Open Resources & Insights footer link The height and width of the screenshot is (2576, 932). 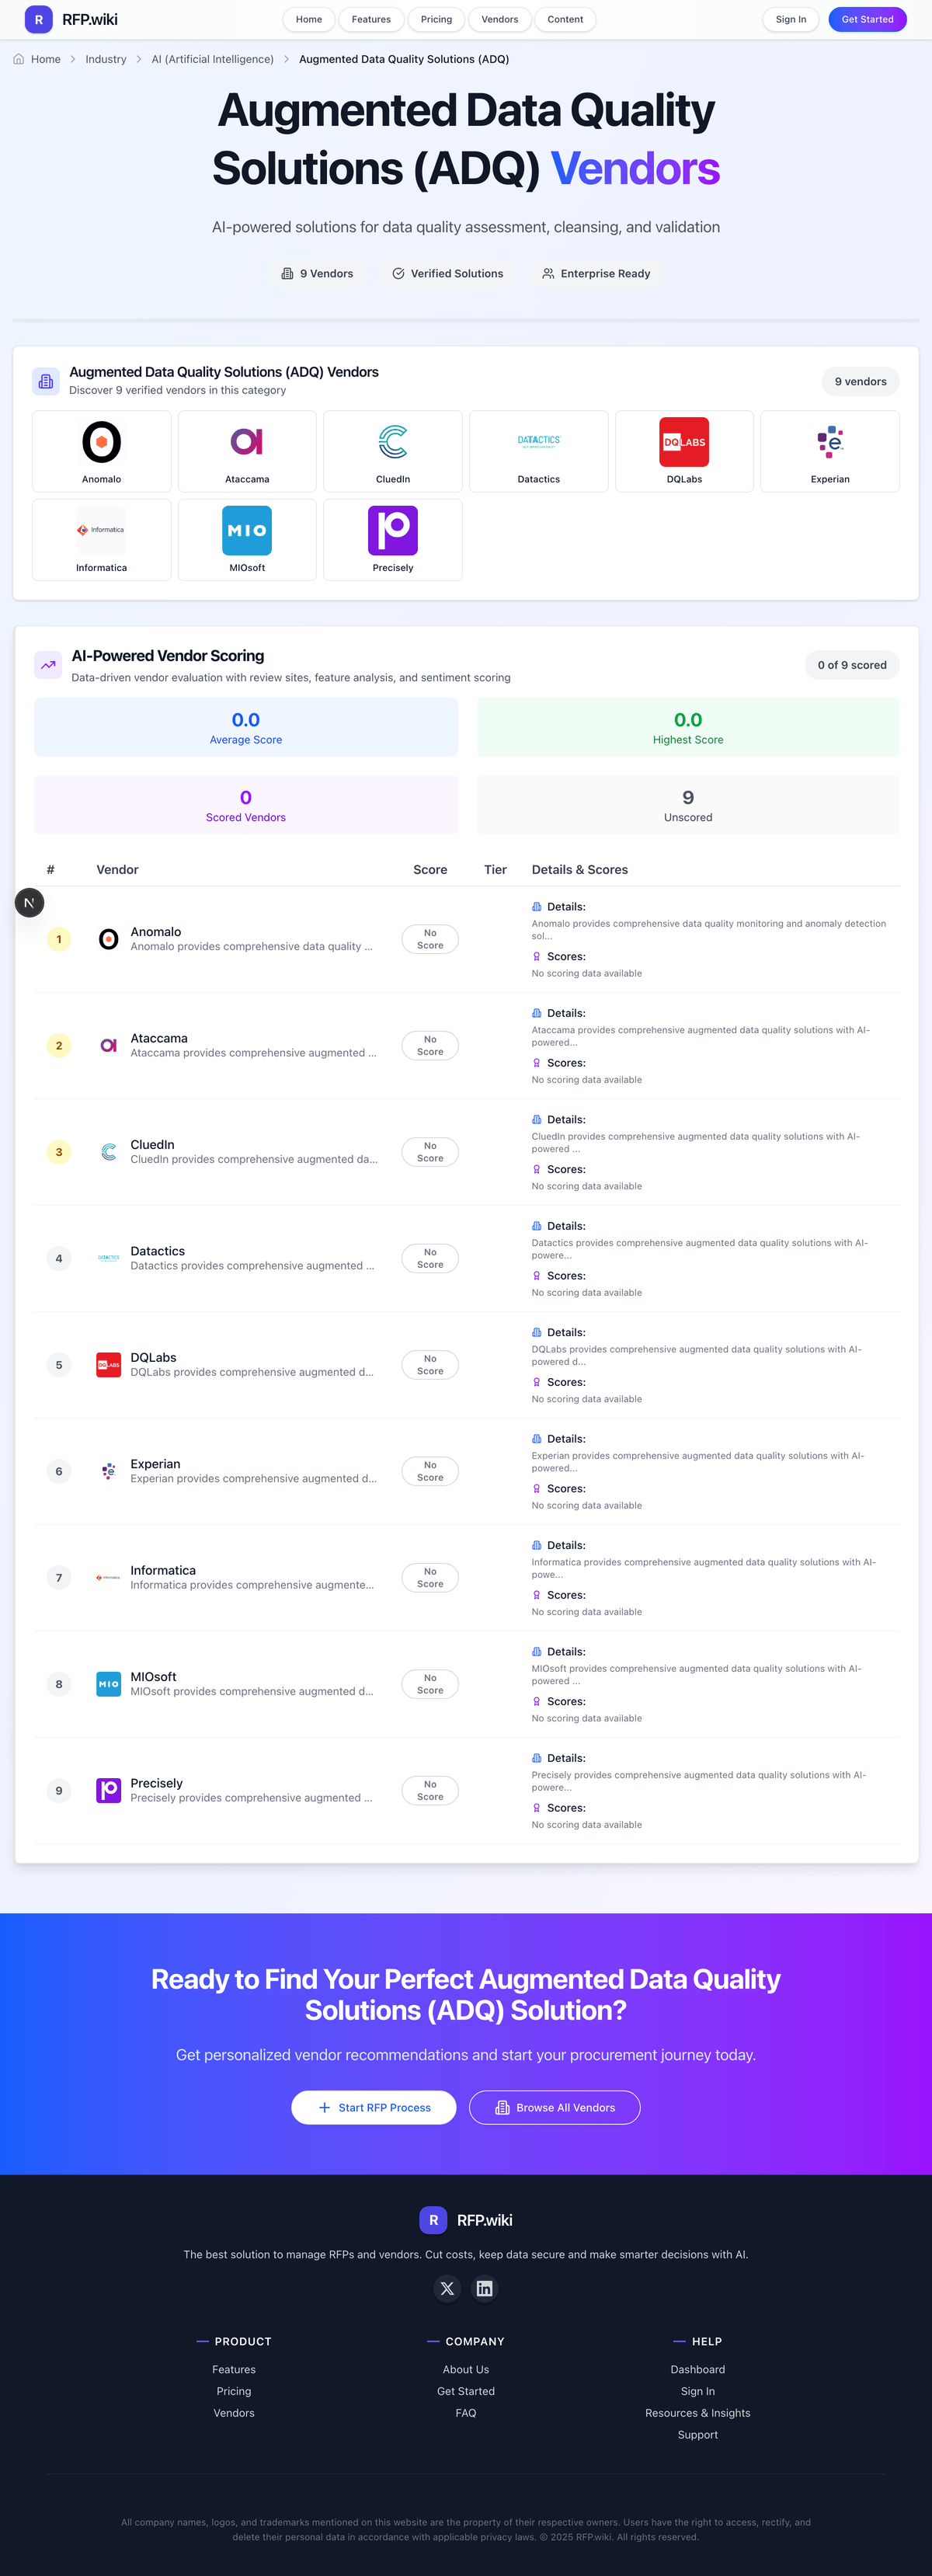(697, 2413)
